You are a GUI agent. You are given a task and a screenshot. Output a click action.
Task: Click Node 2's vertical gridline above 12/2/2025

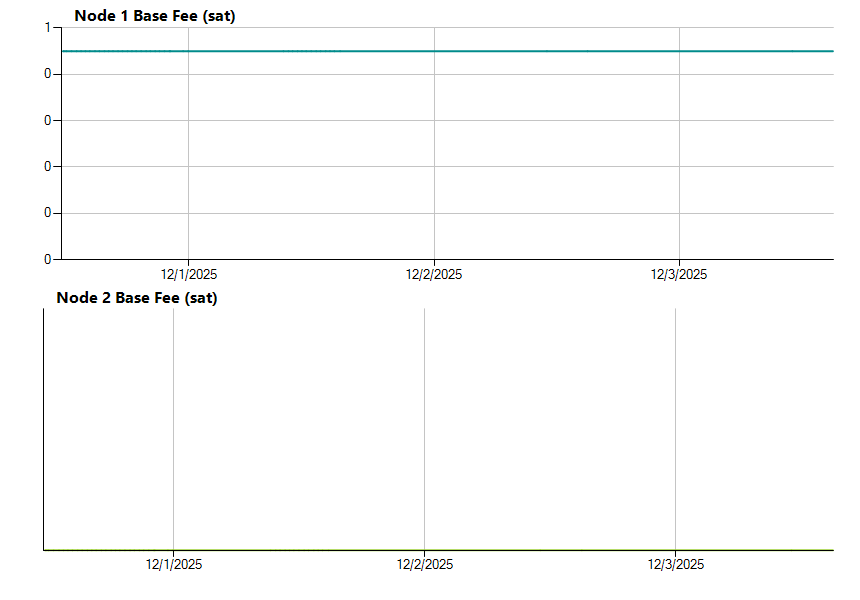[424, 430]
